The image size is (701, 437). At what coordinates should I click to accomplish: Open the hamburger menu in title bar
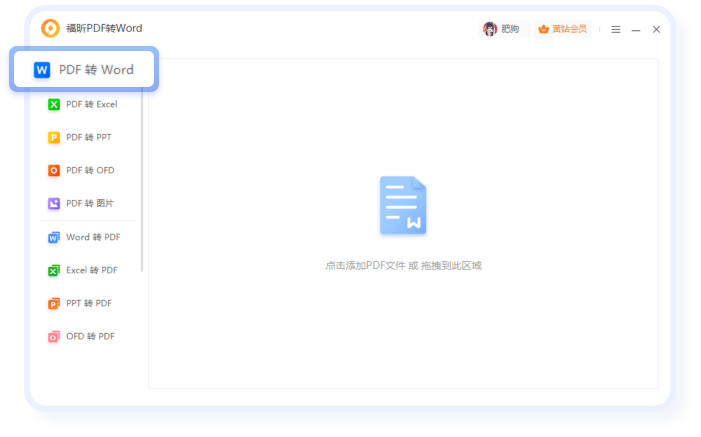point(616,29)
